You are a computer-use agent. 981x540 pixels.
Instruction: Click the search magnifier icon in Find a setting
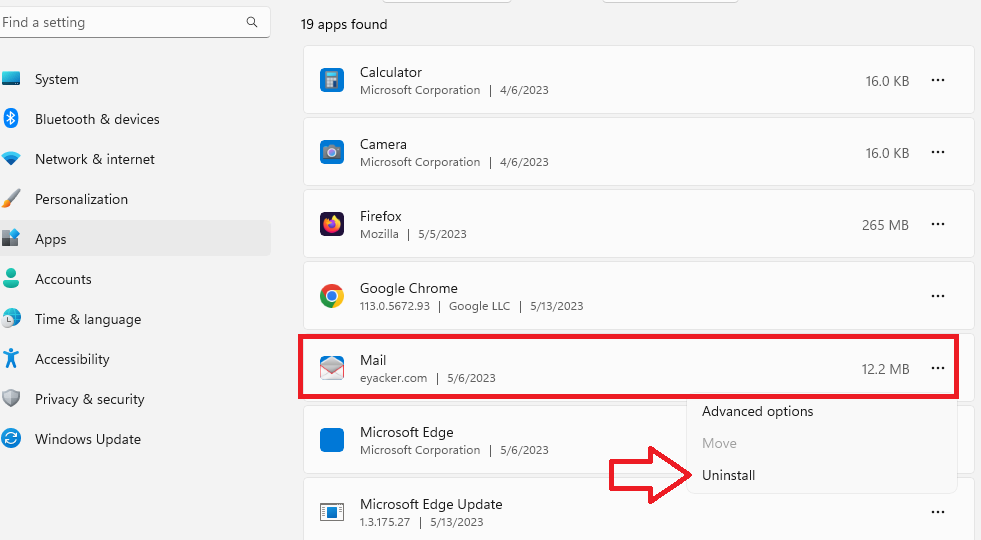(252, 22)
